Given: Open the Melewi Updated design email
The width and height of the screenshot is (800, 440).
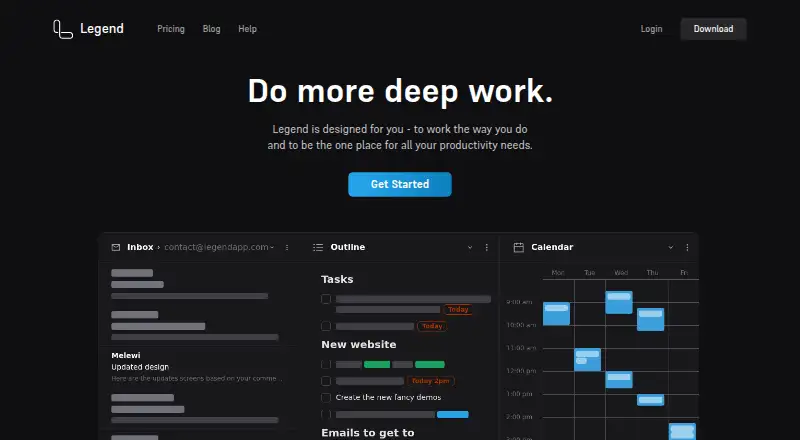Looking at the screenshot, I should pyautogui.click(x=196, y=366).
